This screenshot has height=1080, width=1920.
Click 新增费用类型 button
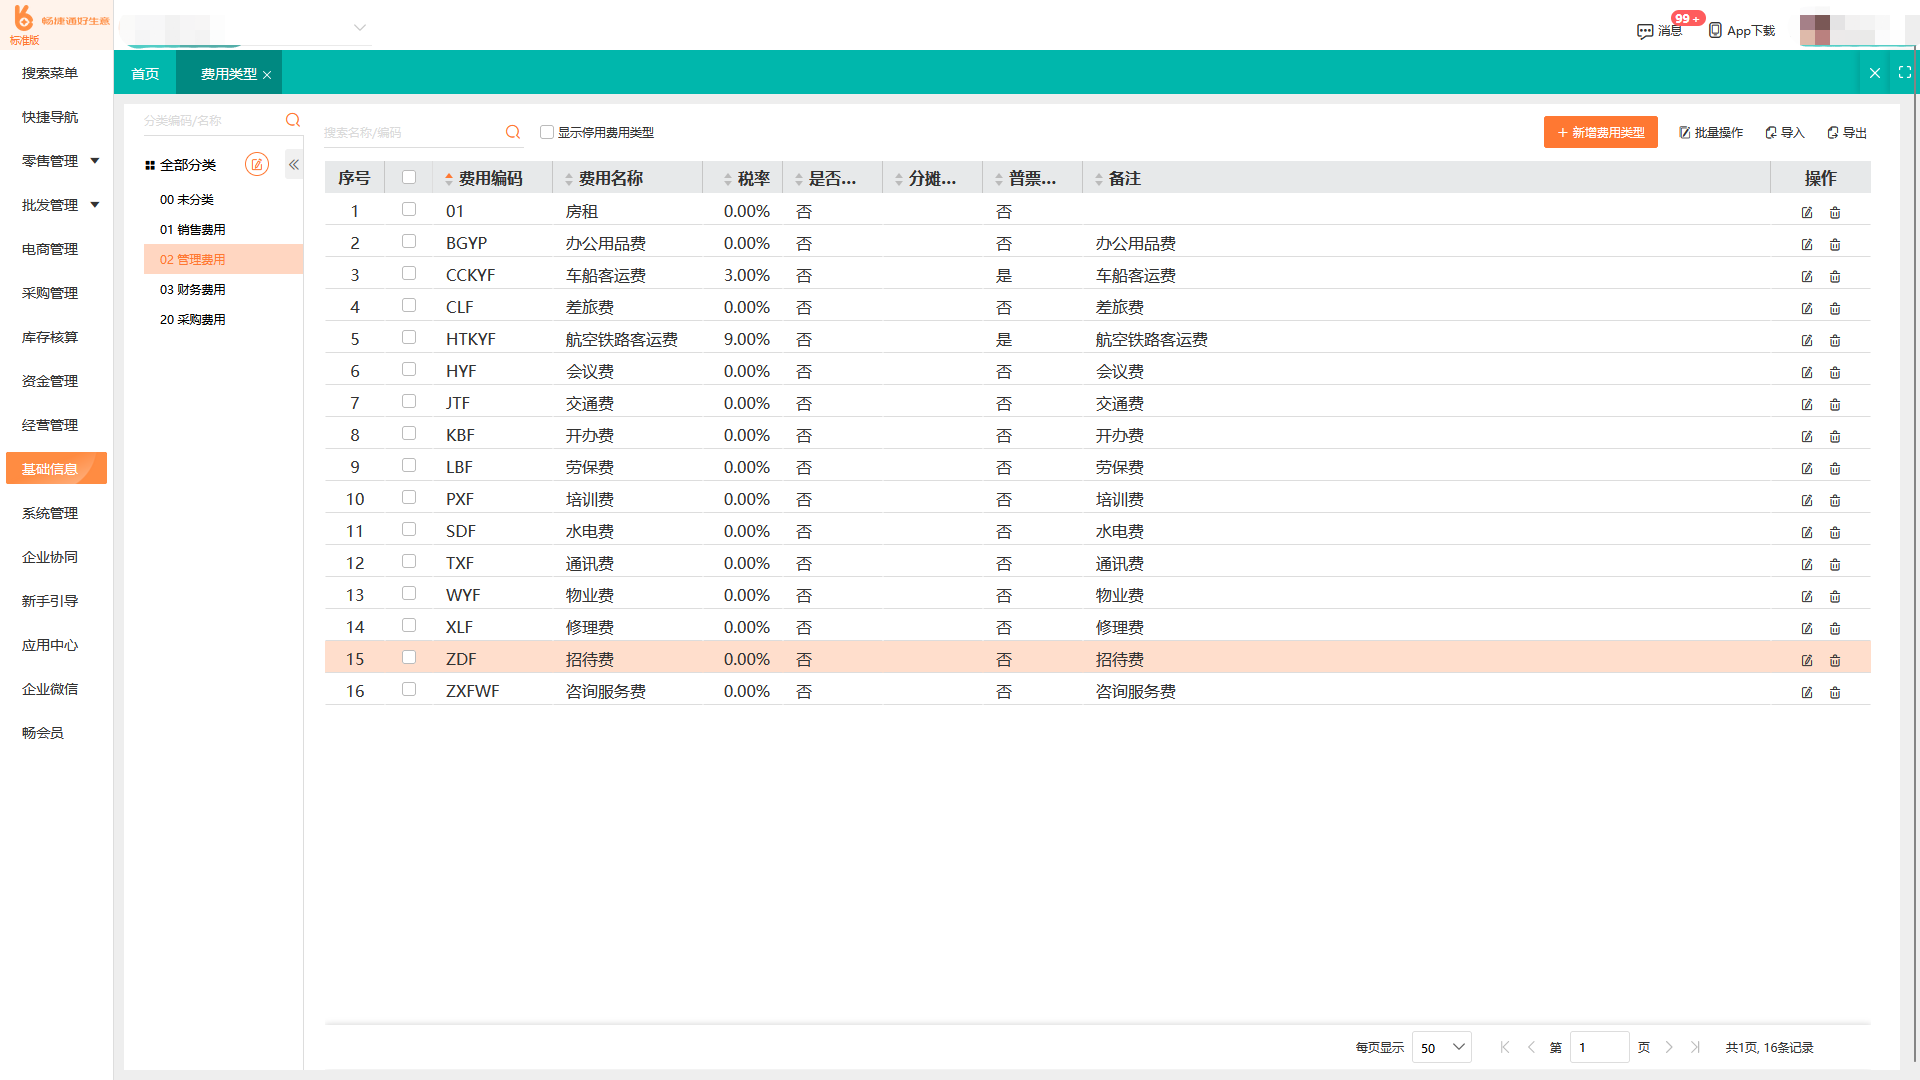(x=1600, y=131)
